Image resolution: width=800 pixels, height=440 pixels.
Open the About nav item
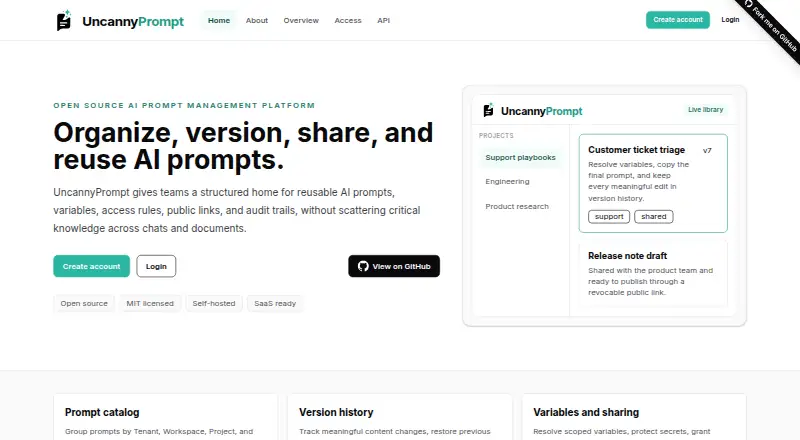(257, 20)
